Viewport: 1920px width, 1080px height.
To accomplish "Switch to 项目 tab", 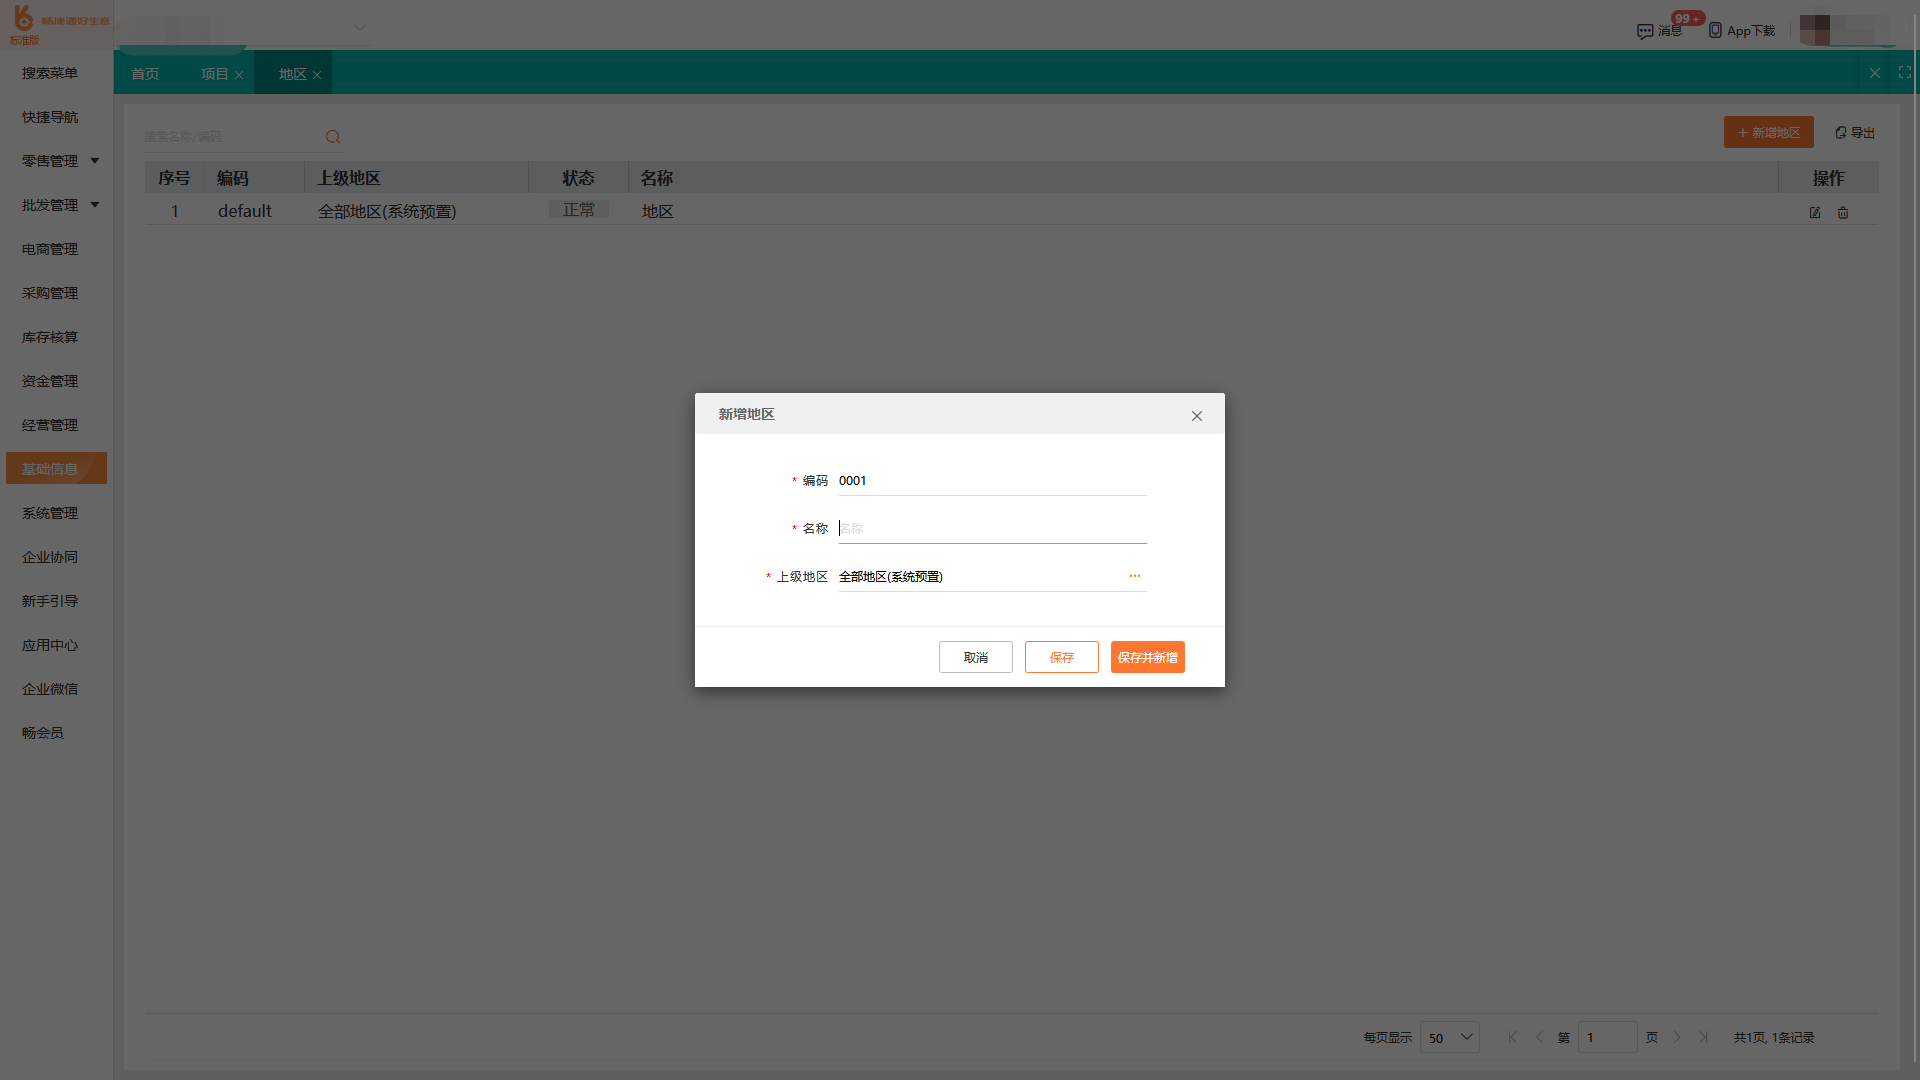I will pos(215,74).
